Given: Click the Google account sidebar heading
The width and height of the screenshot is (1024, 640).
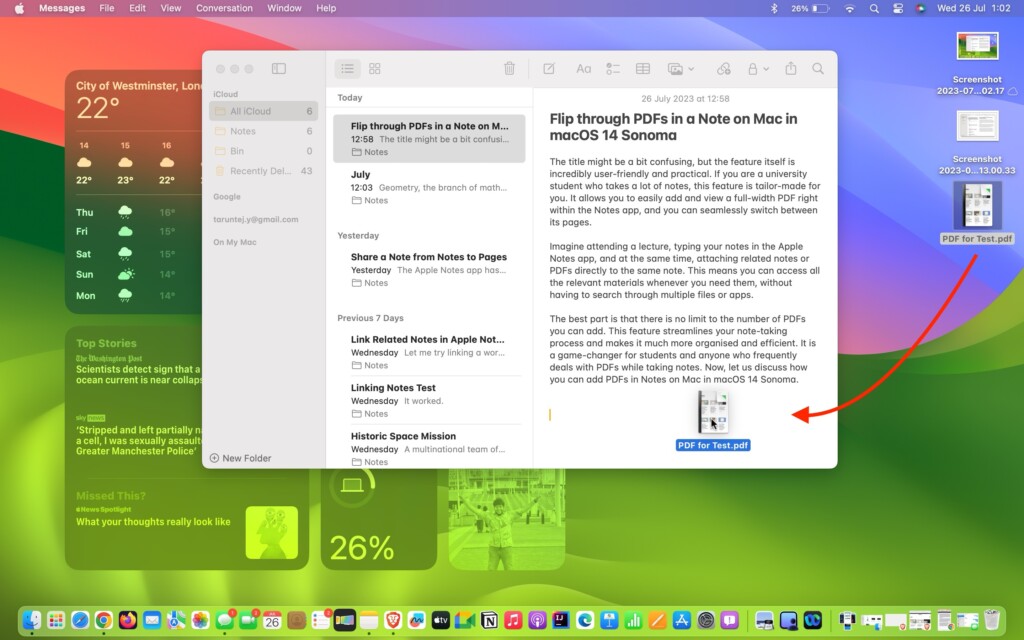Looking at the screenshot, I should point(227,197).
